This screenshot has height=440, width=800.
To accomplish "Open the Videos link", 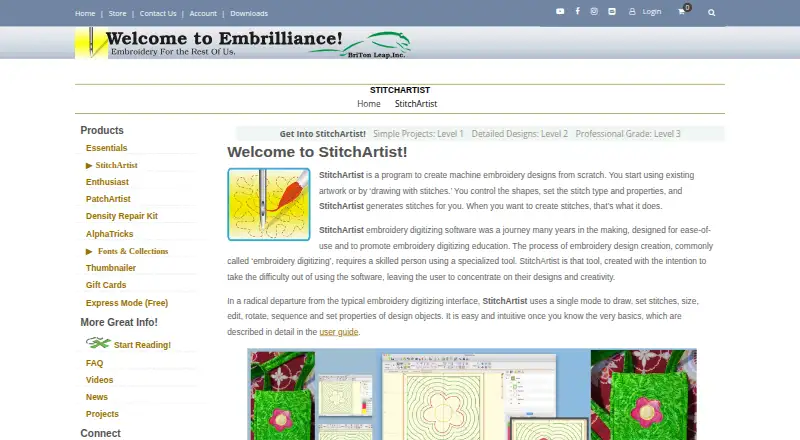I will [x=99, y=380].
